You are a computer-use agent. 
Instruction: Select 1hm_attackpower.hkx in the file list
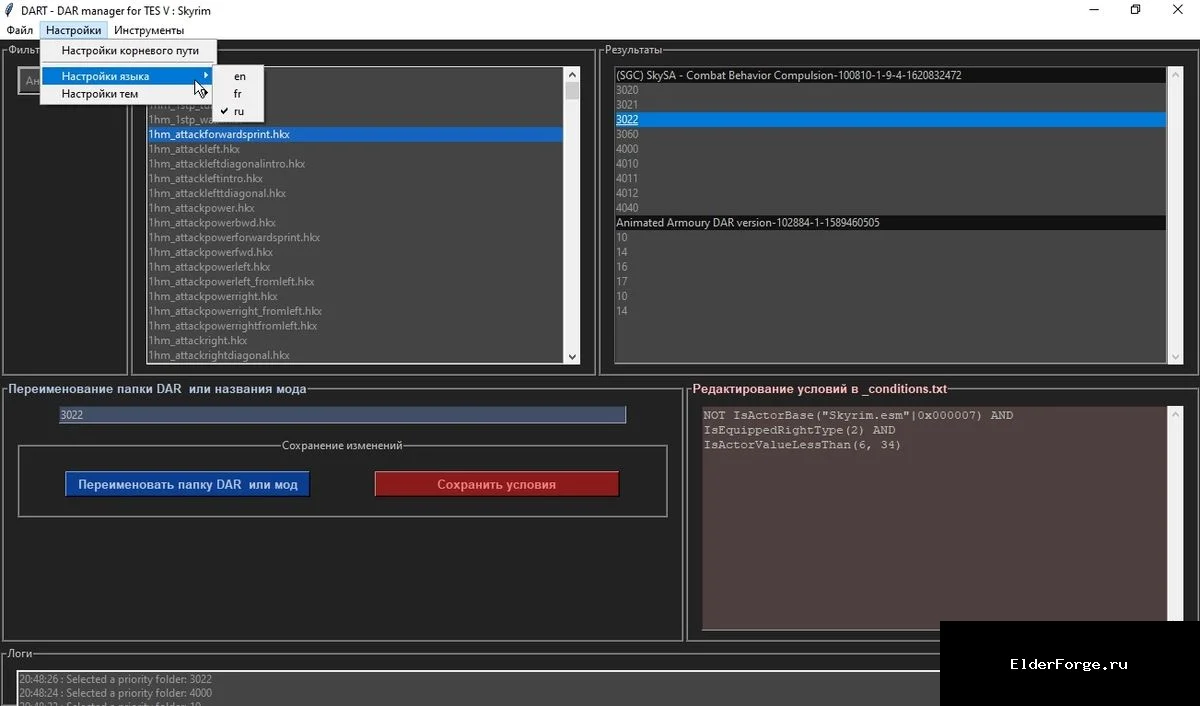[x=202, y=208]
